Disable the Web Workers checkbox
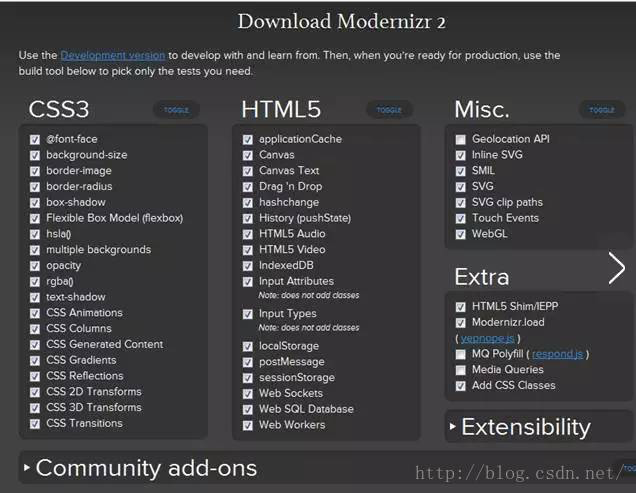The width and height of the screenshot is (636, 493). [248, 425]
